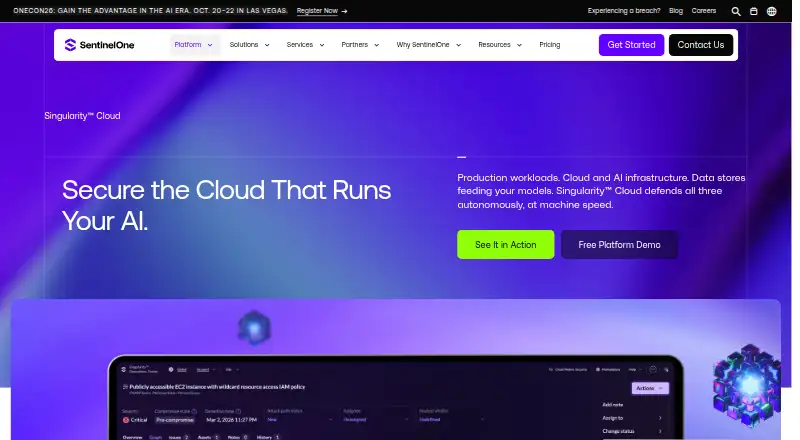Screen dimensions: 800x440
Task: Follow the Register Now link
Action: (322, 11)
